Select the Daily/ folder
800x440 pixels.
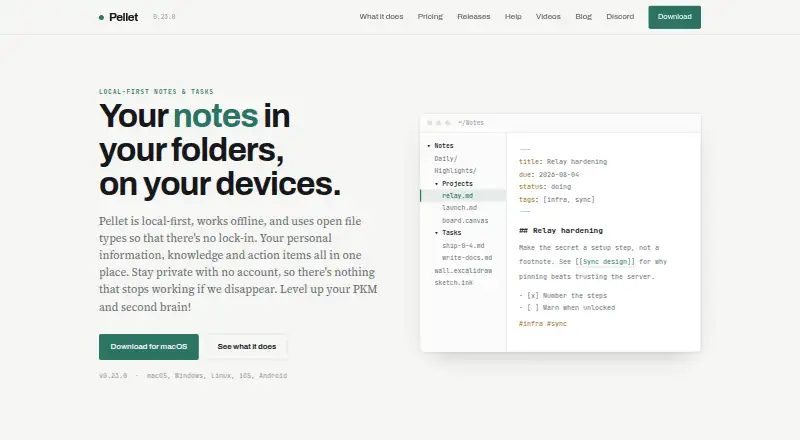[446, 159]
